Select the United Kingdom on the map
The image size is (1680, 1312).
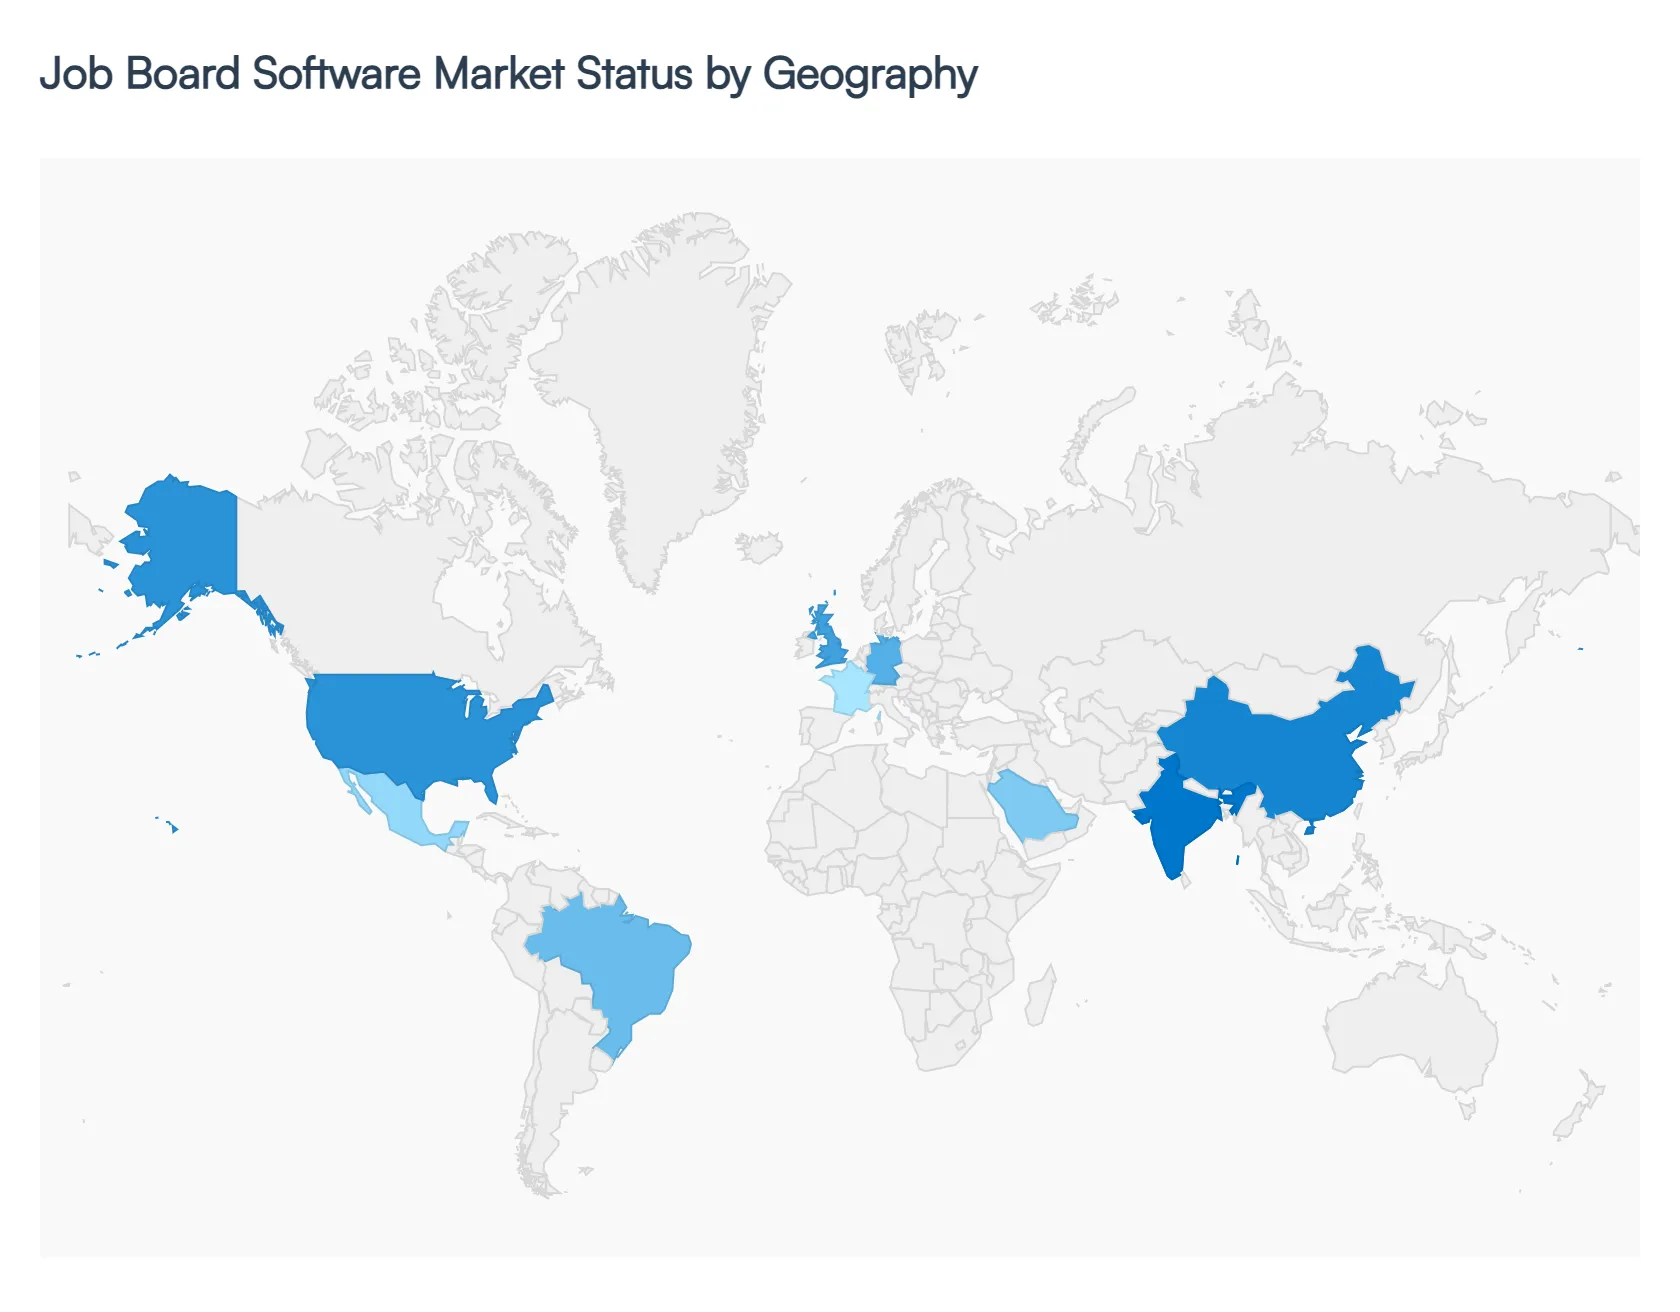point(829,640)
